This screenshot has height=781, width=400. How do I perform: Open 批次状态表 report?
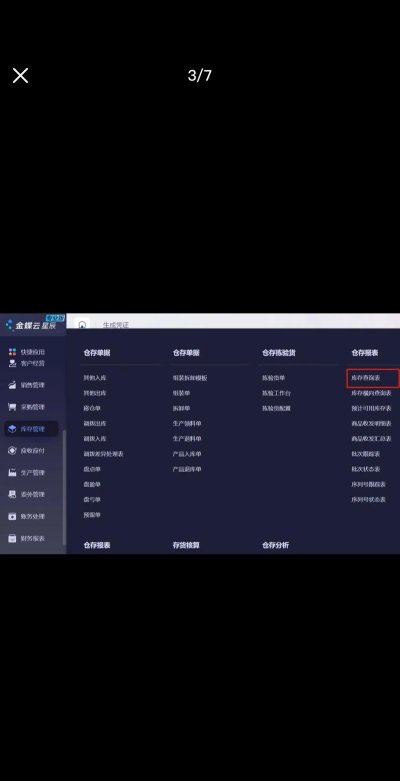click(366, 469)
